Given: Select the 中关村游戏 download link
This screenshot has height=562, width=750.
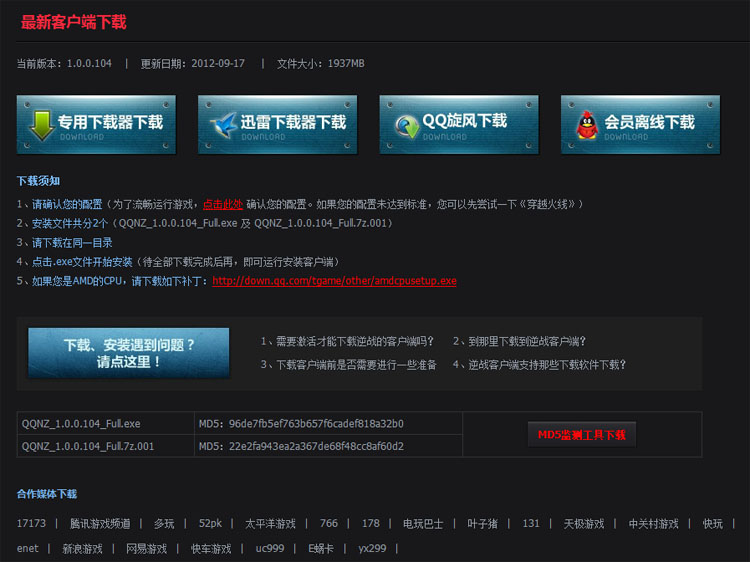Looking at the screenshot, I should pyautogui.click(x=653, y=524).
